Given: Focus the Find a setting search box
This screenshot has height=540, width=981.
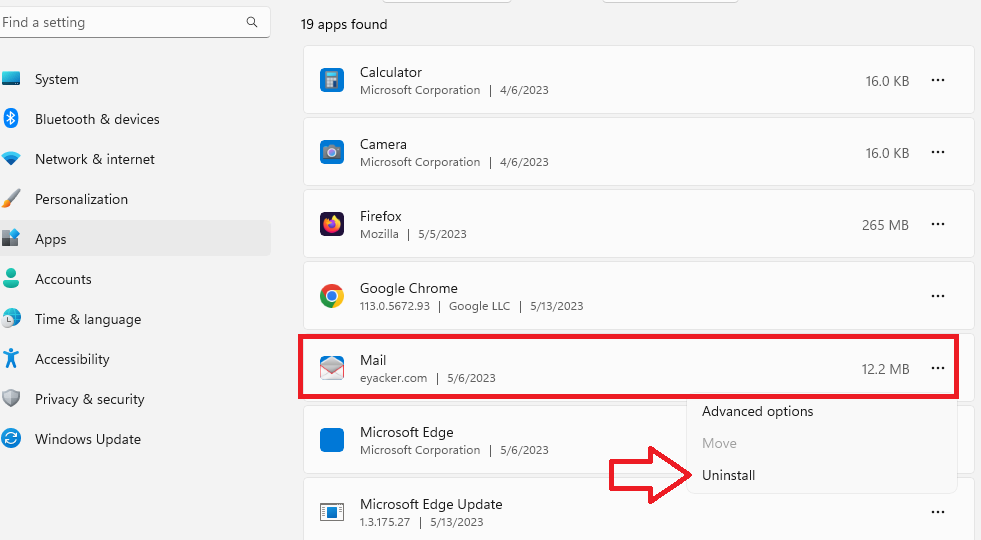Looking at the screenshot, I should pyautogui.click(x=135, y=22).
